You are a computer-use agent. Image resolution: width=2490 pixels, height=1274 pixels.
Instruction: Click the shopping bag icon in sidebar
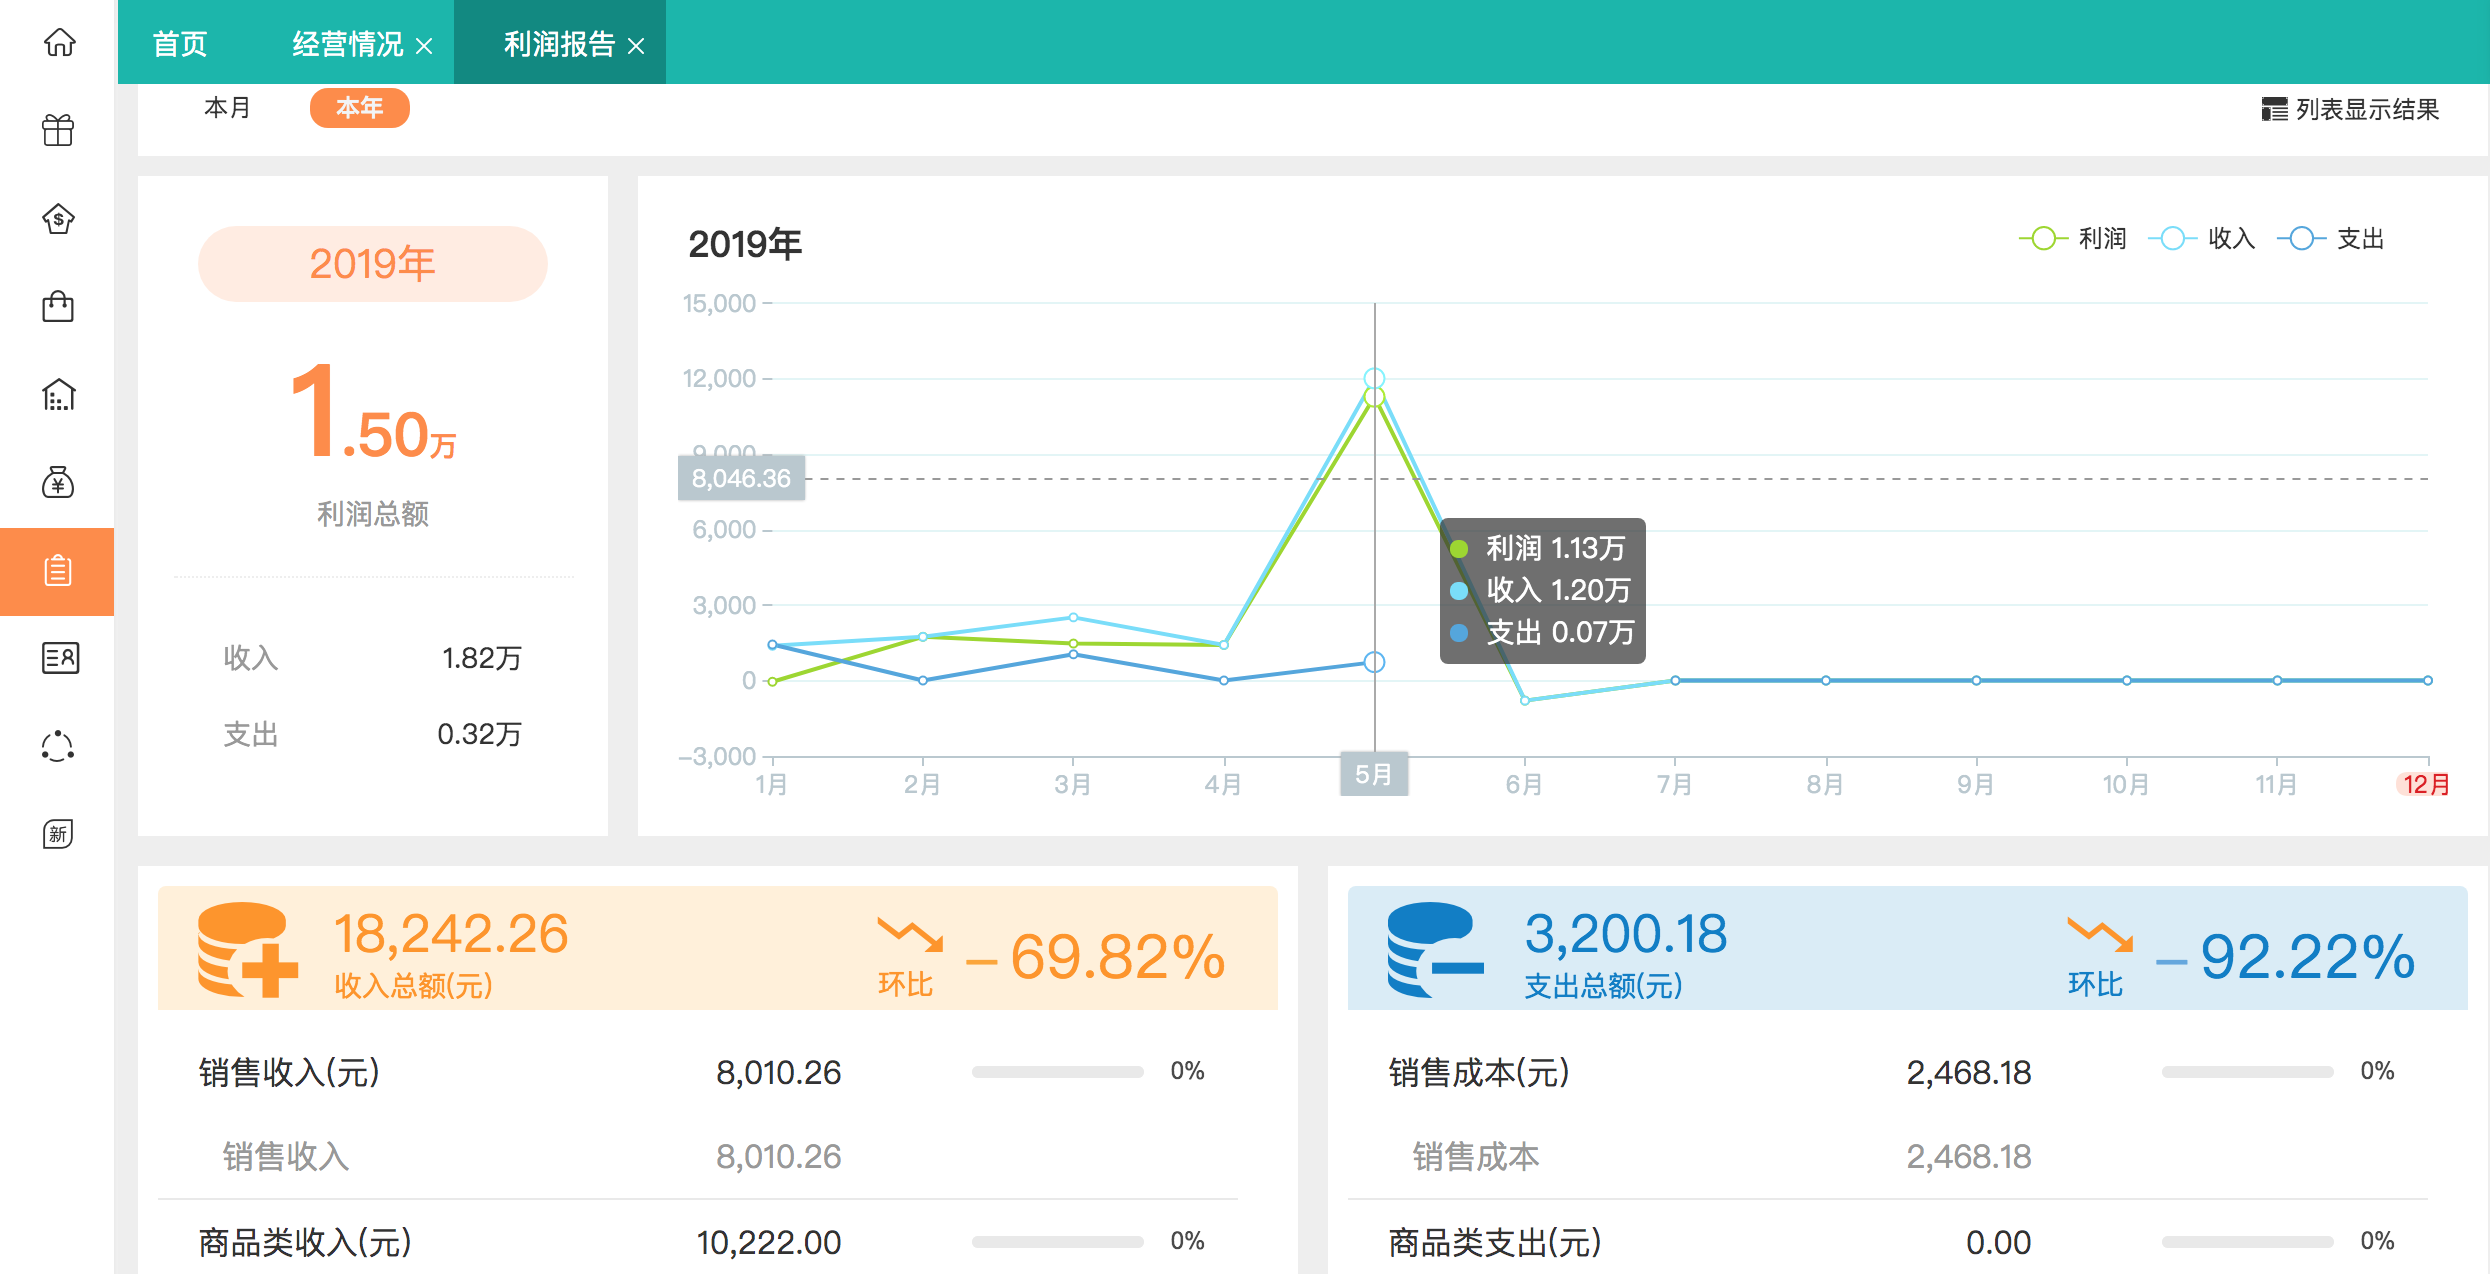click(58, 307)
